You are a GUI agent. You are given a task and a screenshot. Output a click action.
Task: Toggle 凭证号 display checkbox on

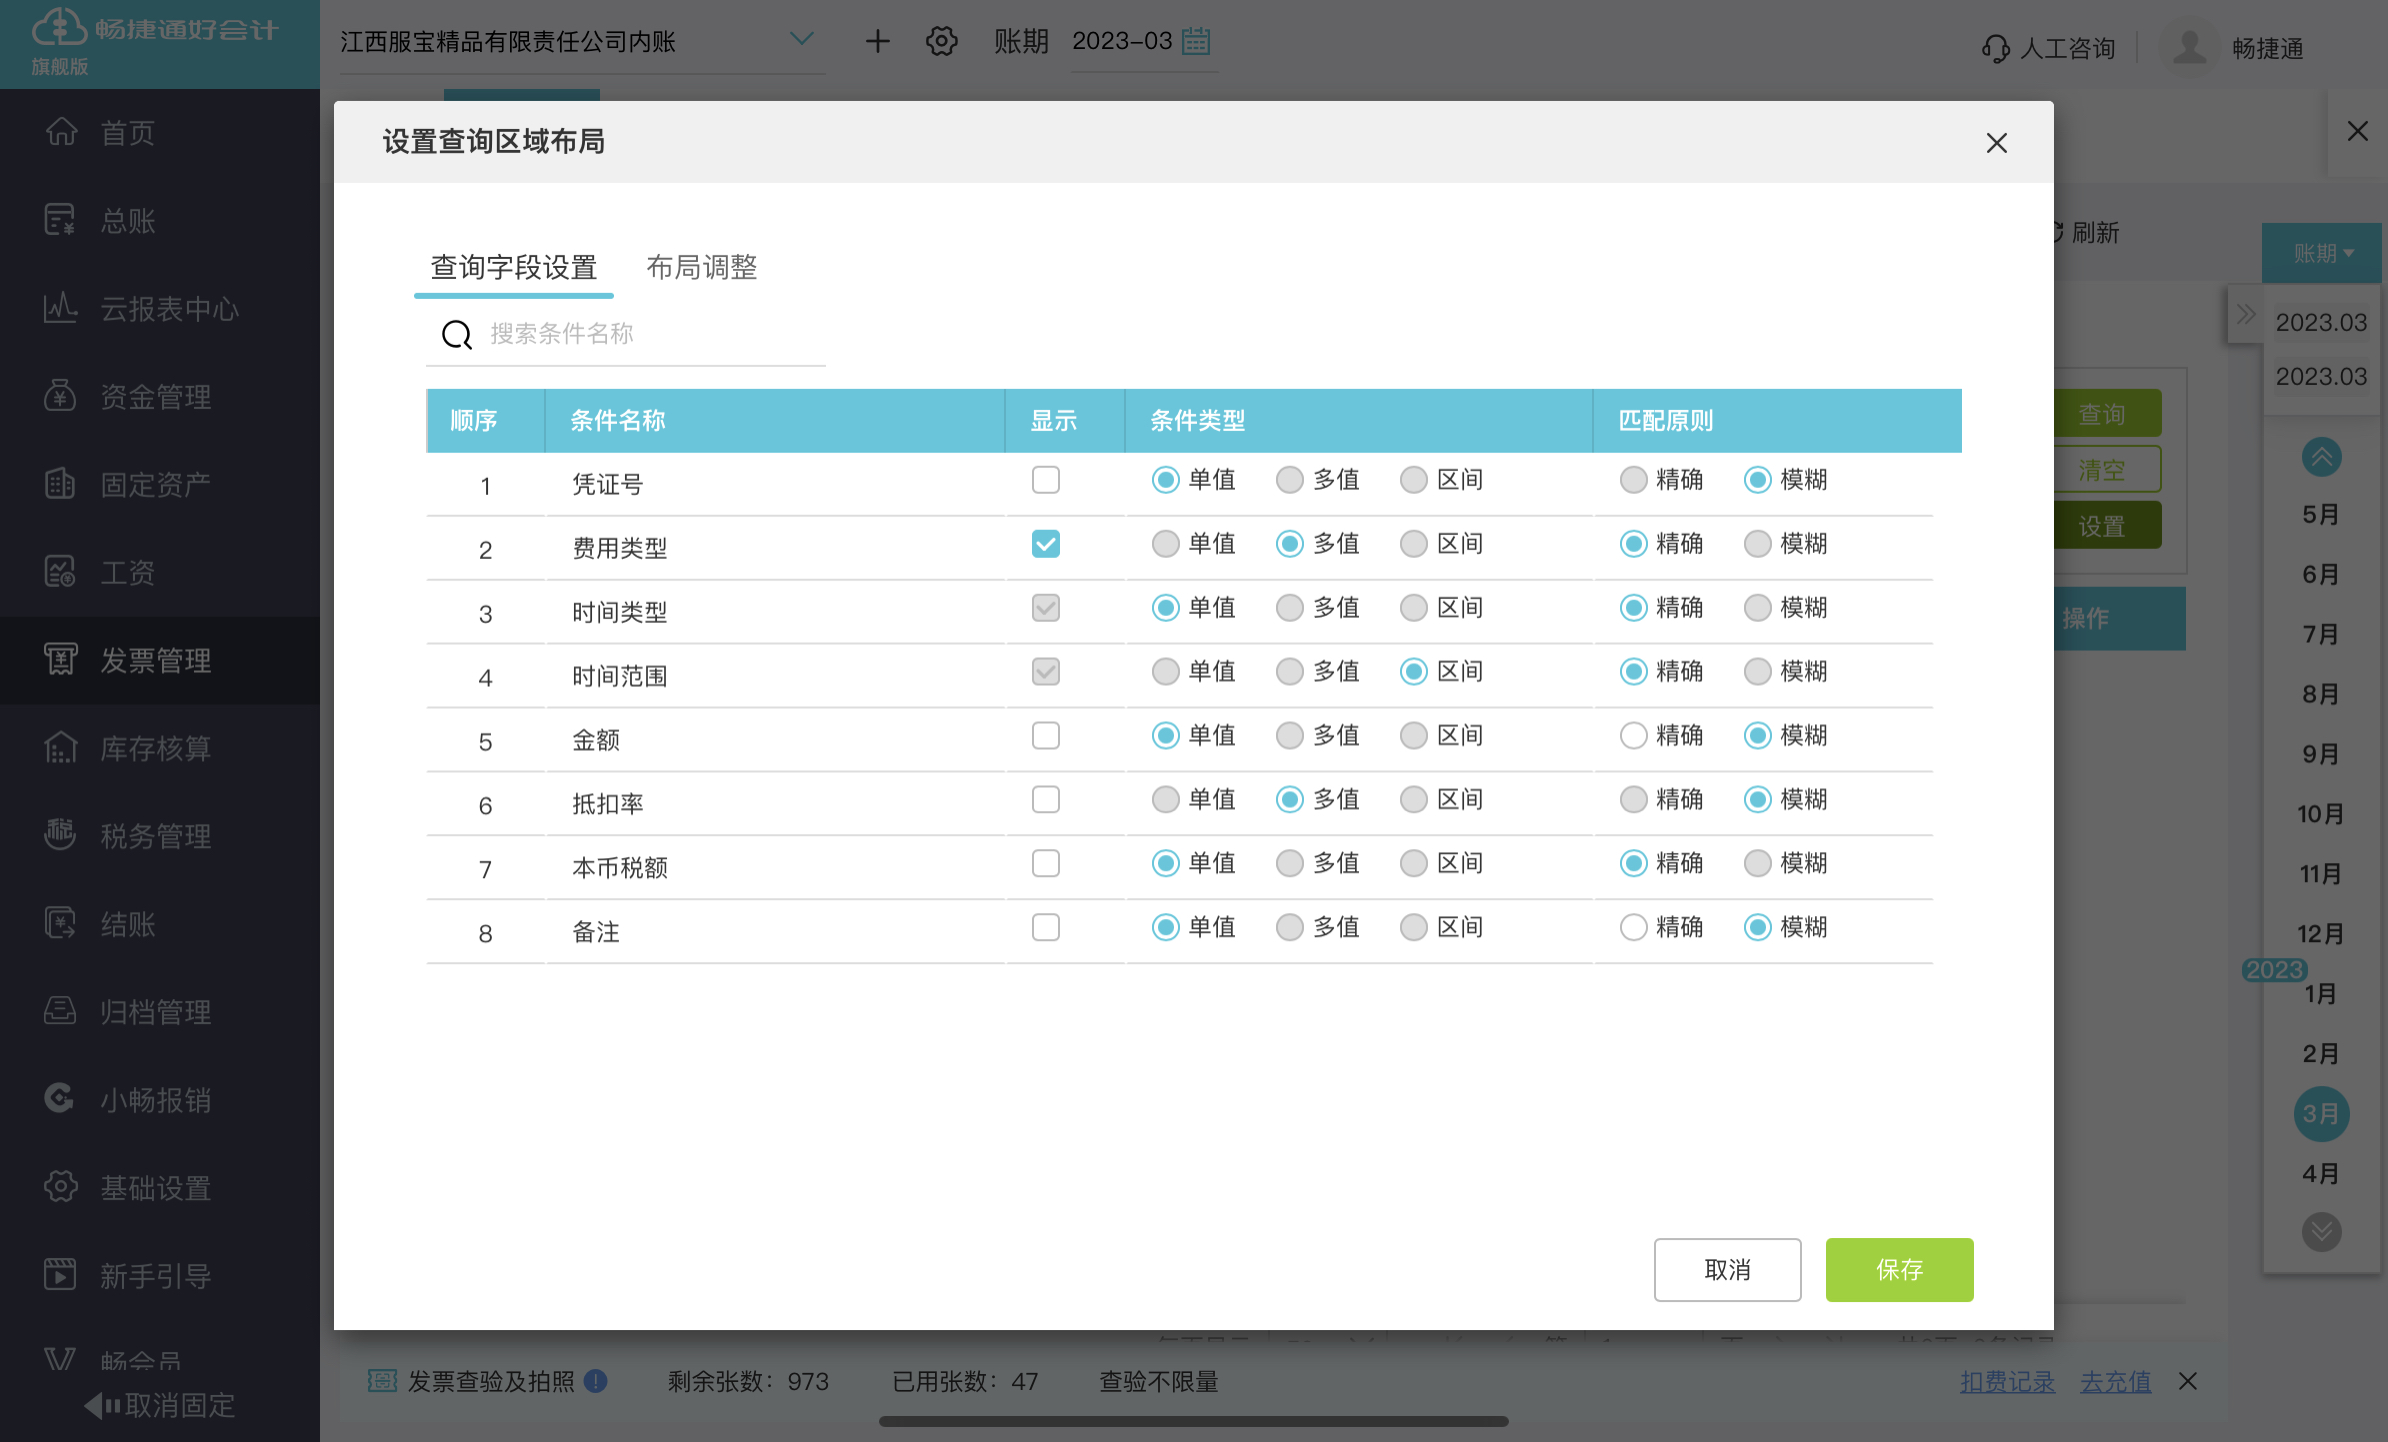click(1046, 481)
